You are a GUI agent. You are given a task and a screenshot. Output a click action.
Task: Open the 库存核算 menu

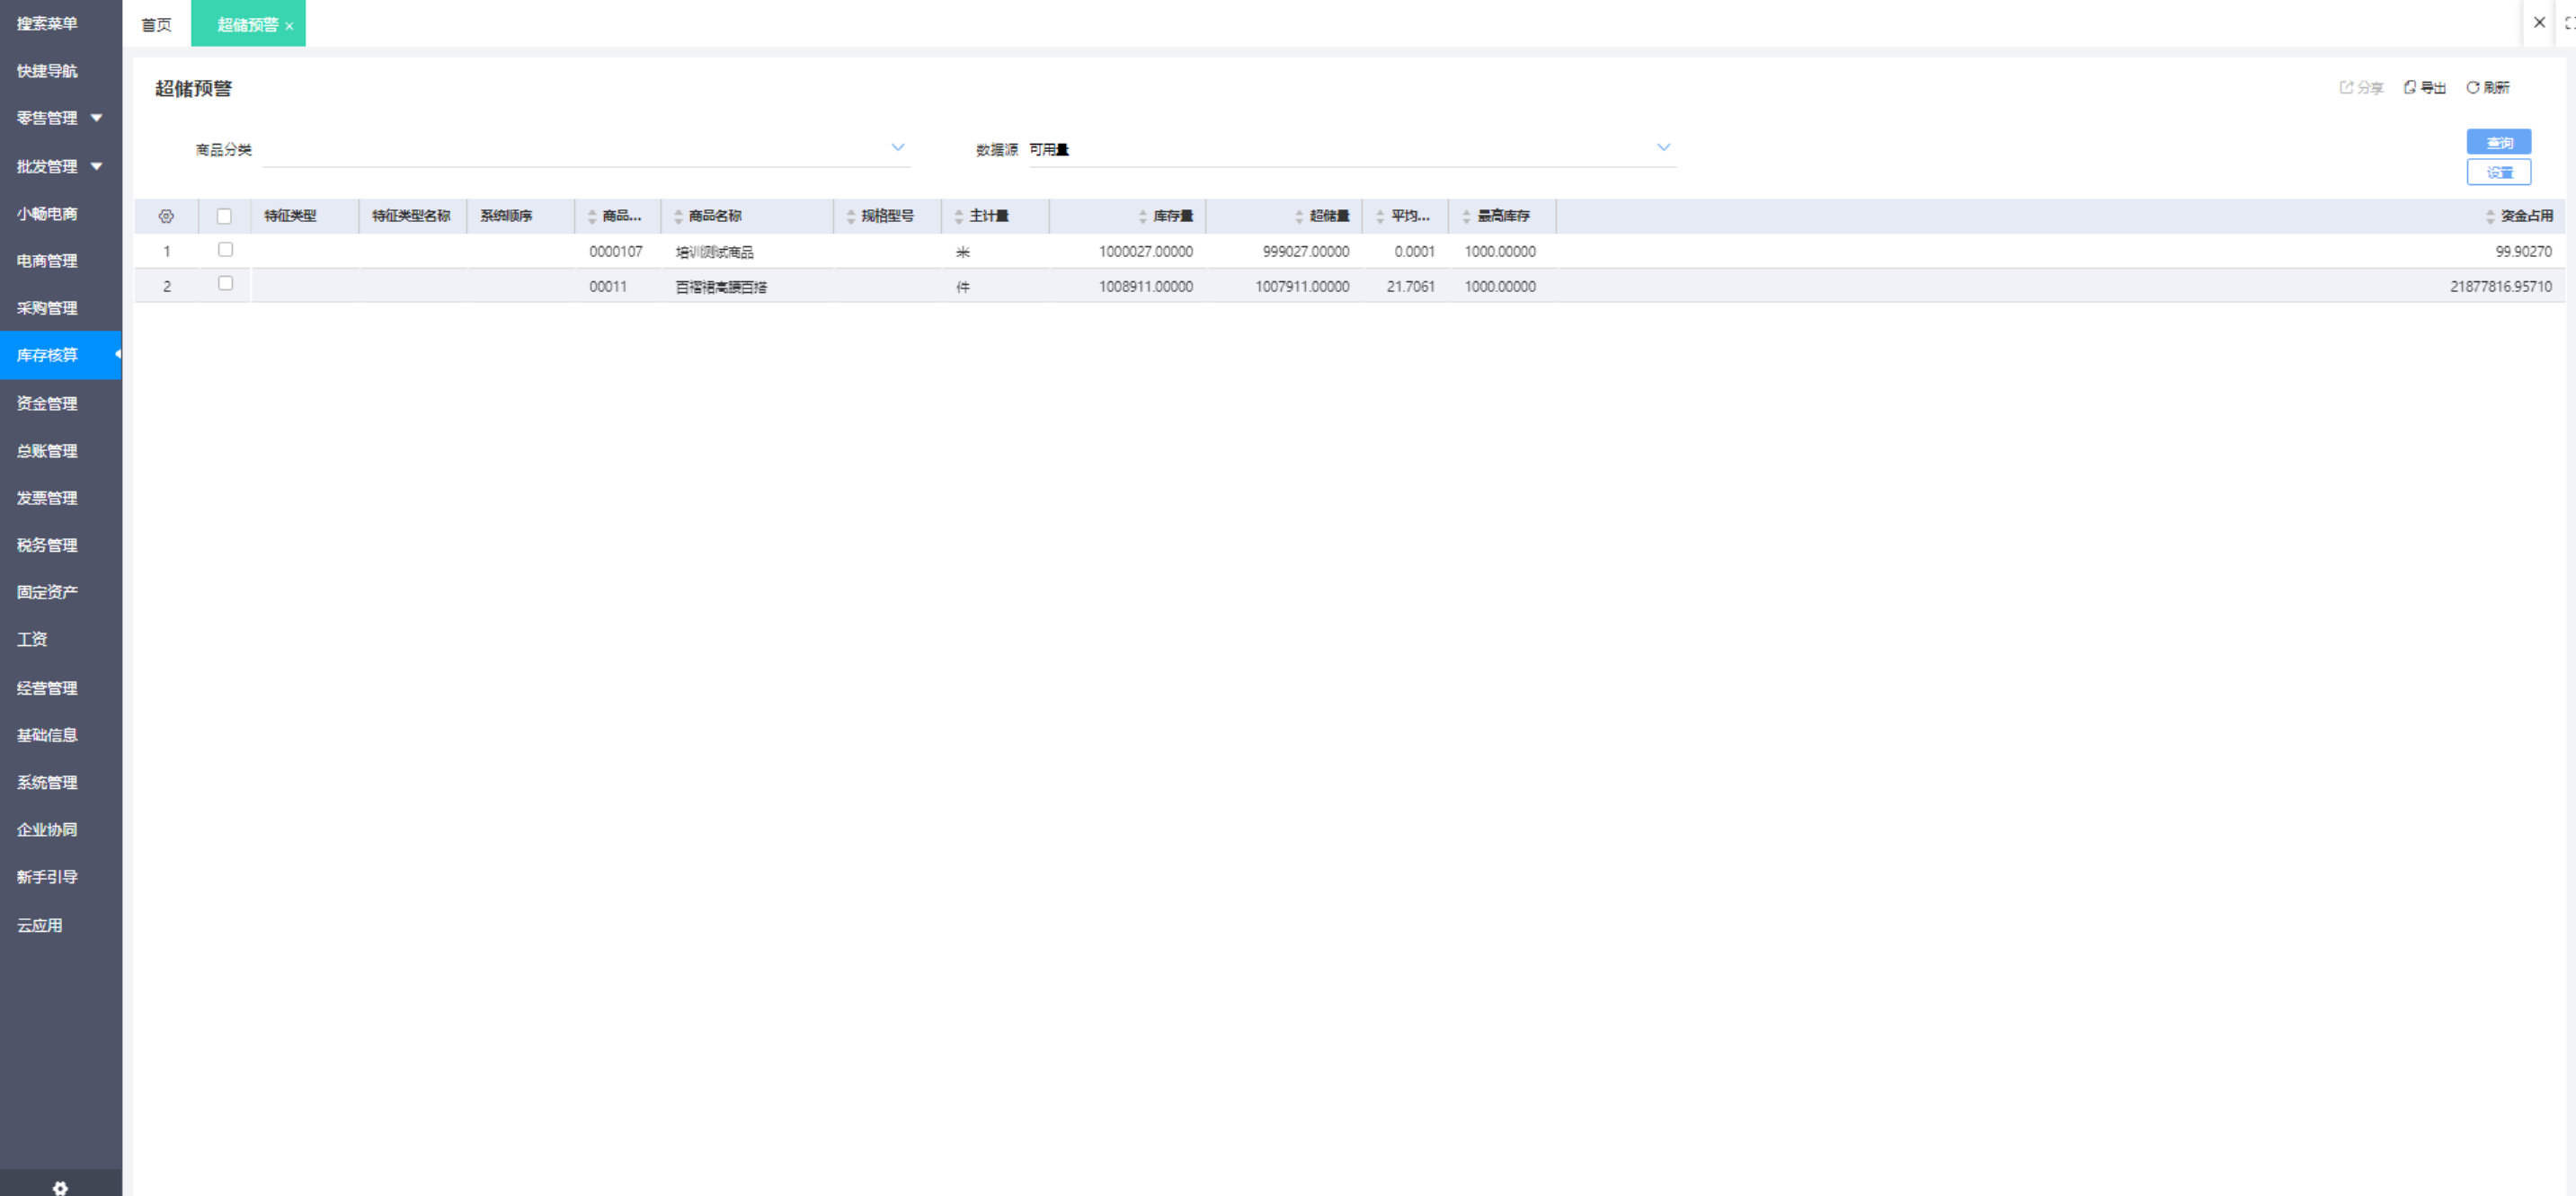point(62,355)
